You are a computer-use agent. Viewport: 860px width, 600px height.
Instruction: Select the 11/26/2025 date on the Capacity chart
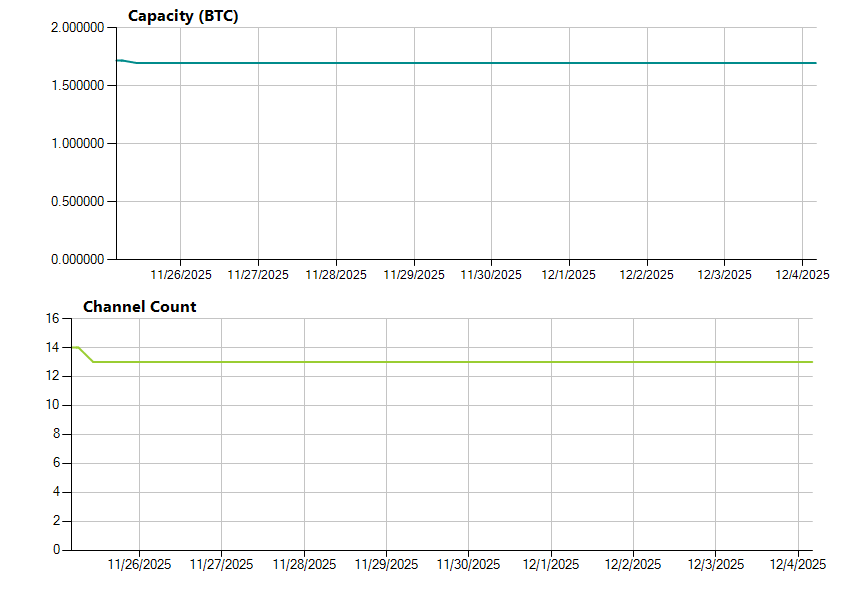pyautogui.click(x=181, y=274)
